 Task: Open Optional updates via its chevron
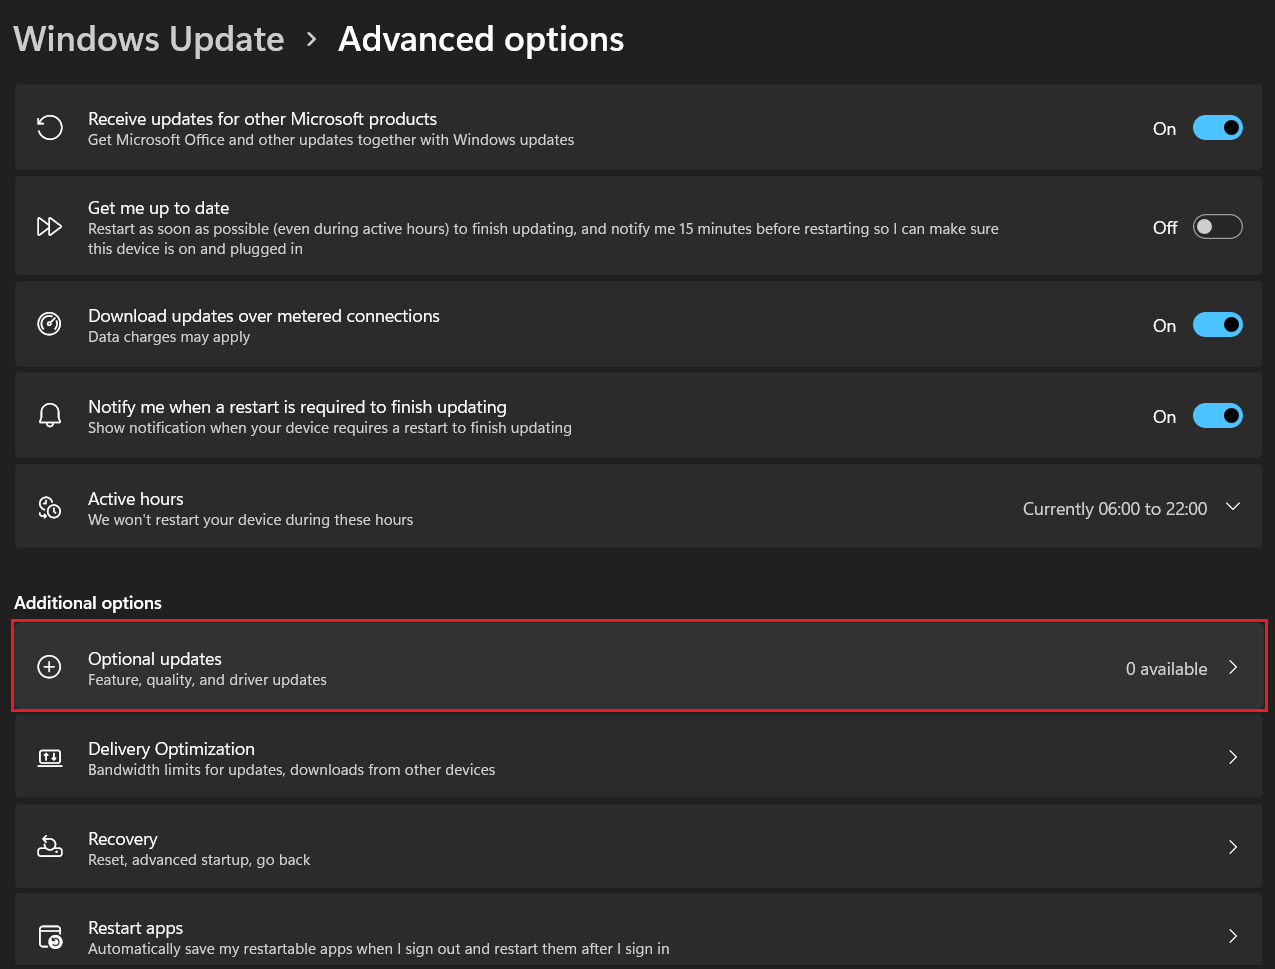[1233, 666]
